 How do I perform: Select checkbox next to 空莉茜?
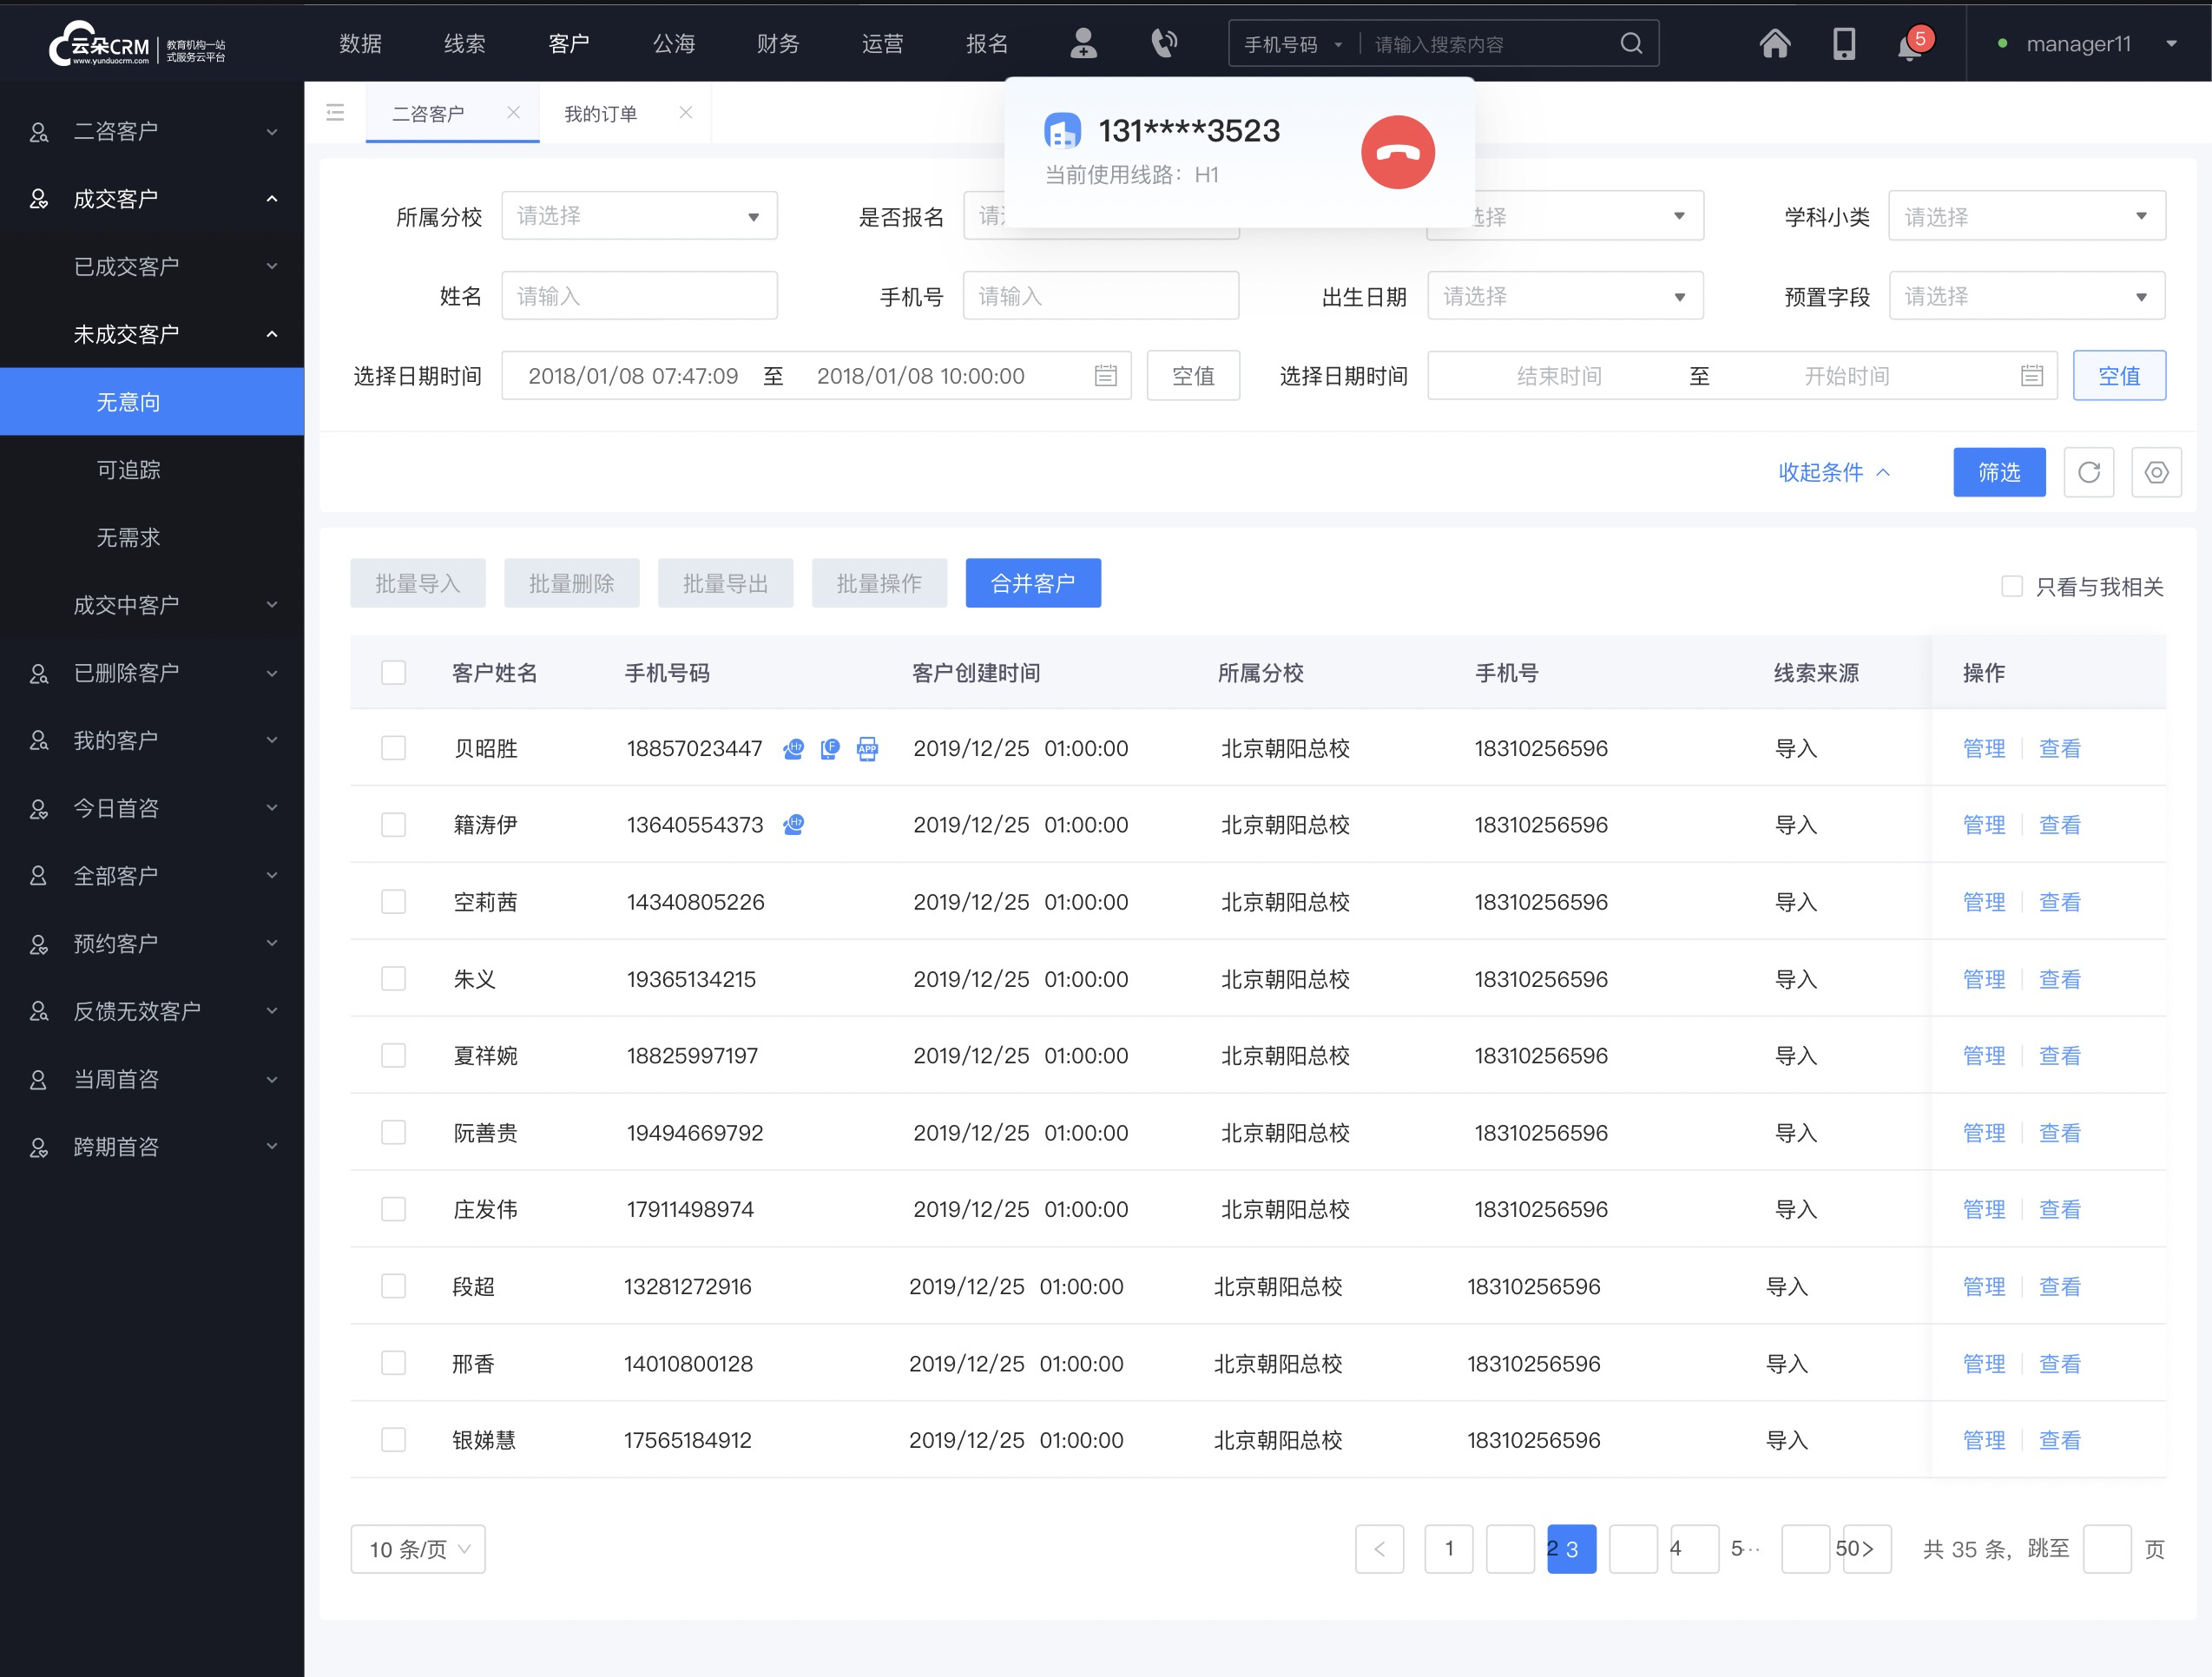(392, 902)
